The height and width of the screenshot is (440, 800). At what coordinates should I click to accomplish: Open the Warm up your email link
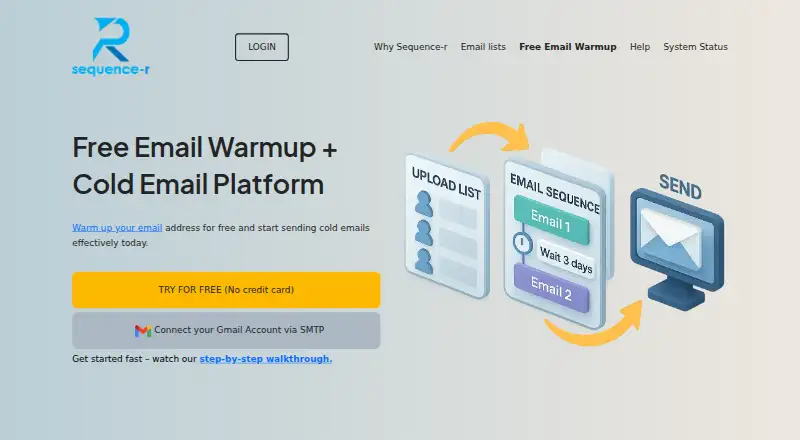click(x=117, y=228)
